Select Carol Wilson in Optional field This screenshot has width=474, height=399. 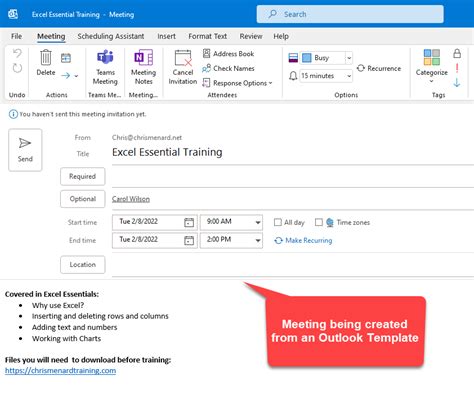pyautogui.click(x=131, y=199)
